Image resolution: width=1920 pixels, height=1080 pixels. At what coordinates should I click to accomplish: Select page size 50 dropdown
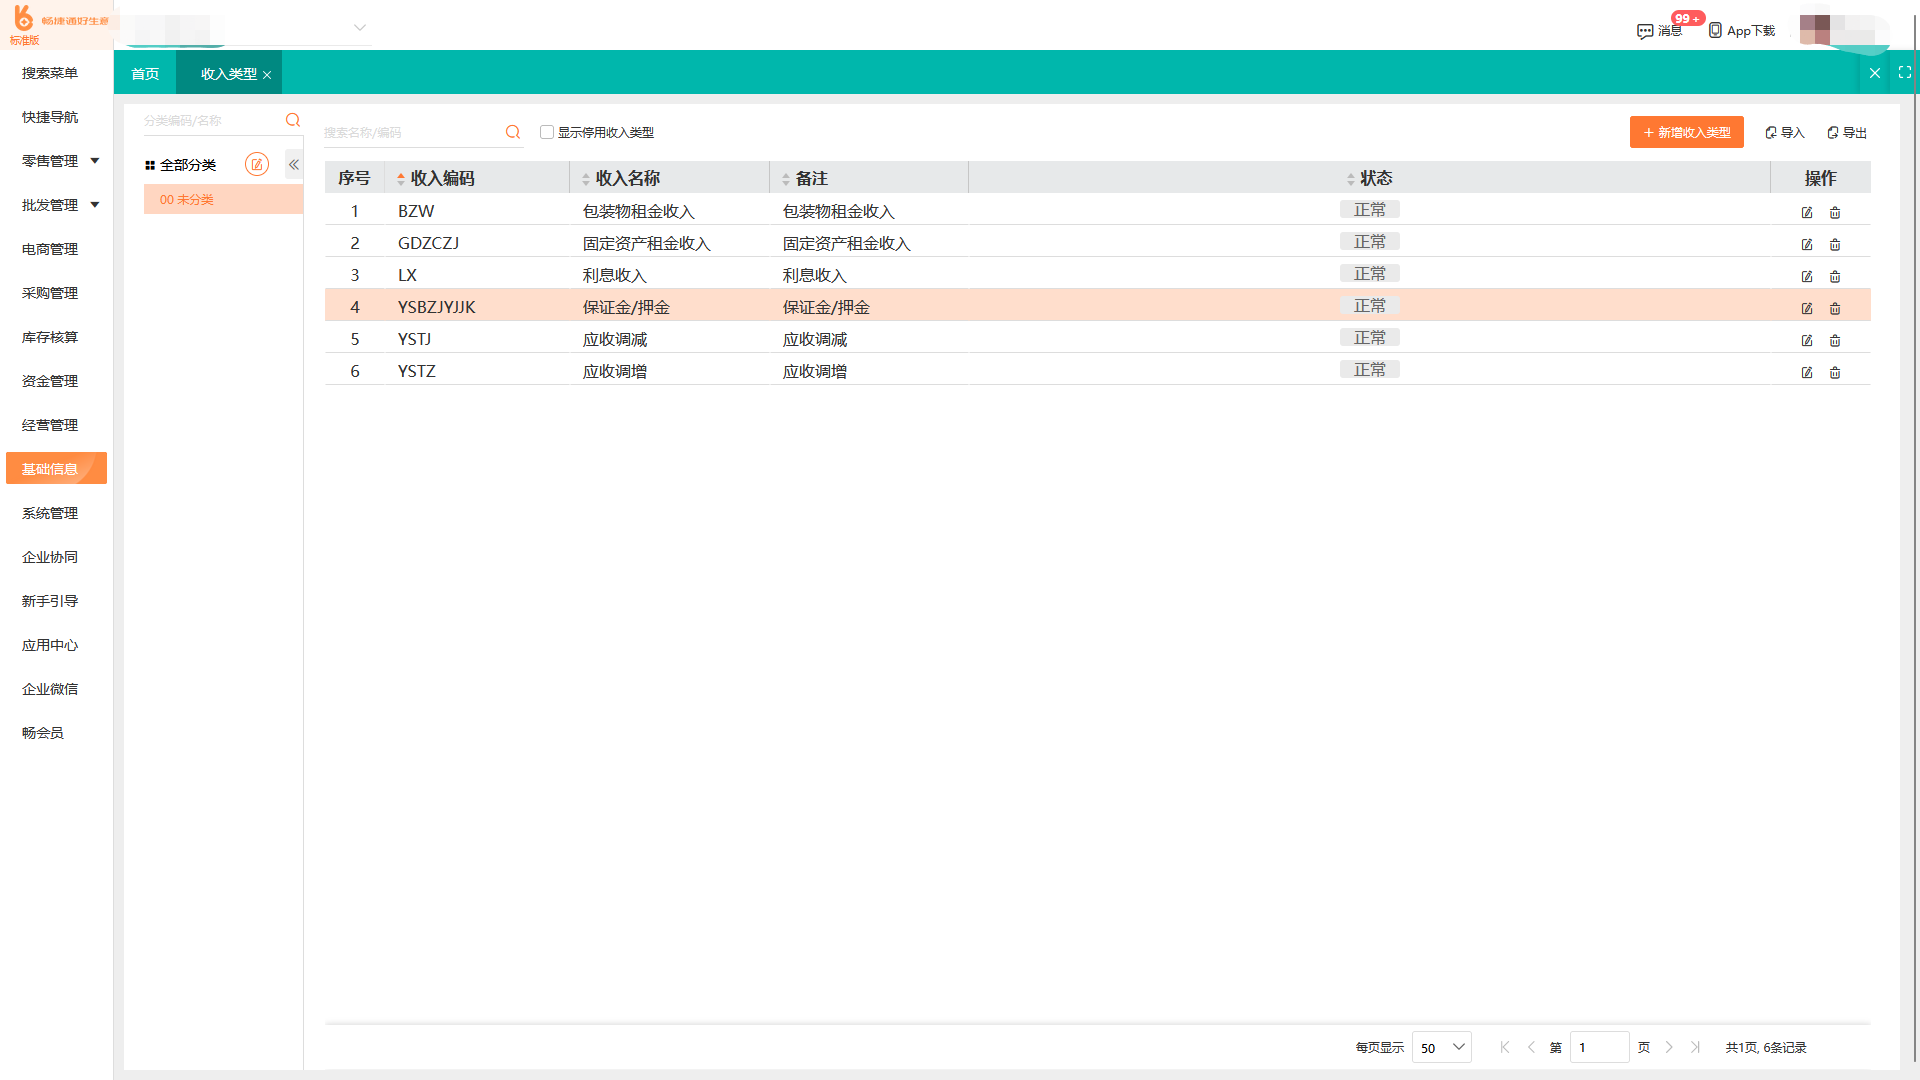pyautogui.click(x=1440, y=1046)
